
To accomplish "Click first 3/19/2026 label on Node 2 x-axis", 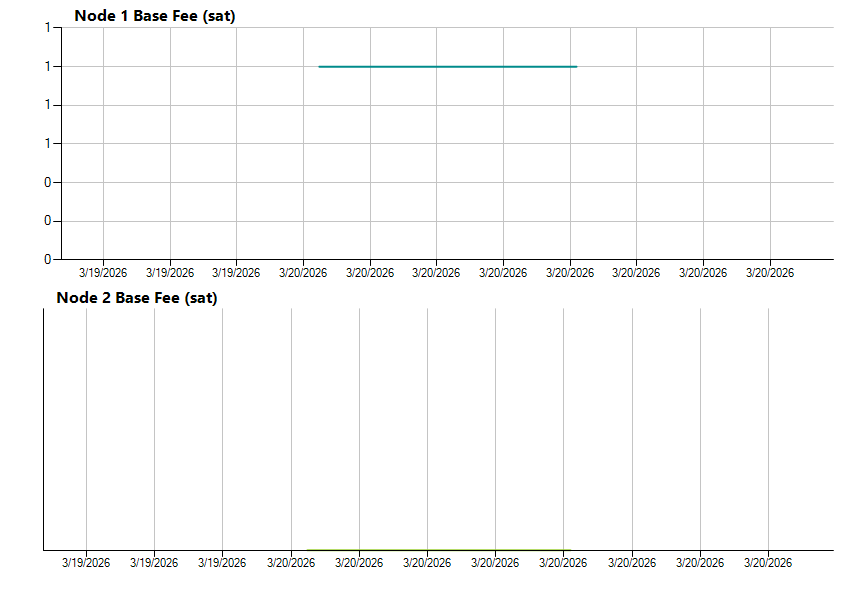I will [86, 563].
